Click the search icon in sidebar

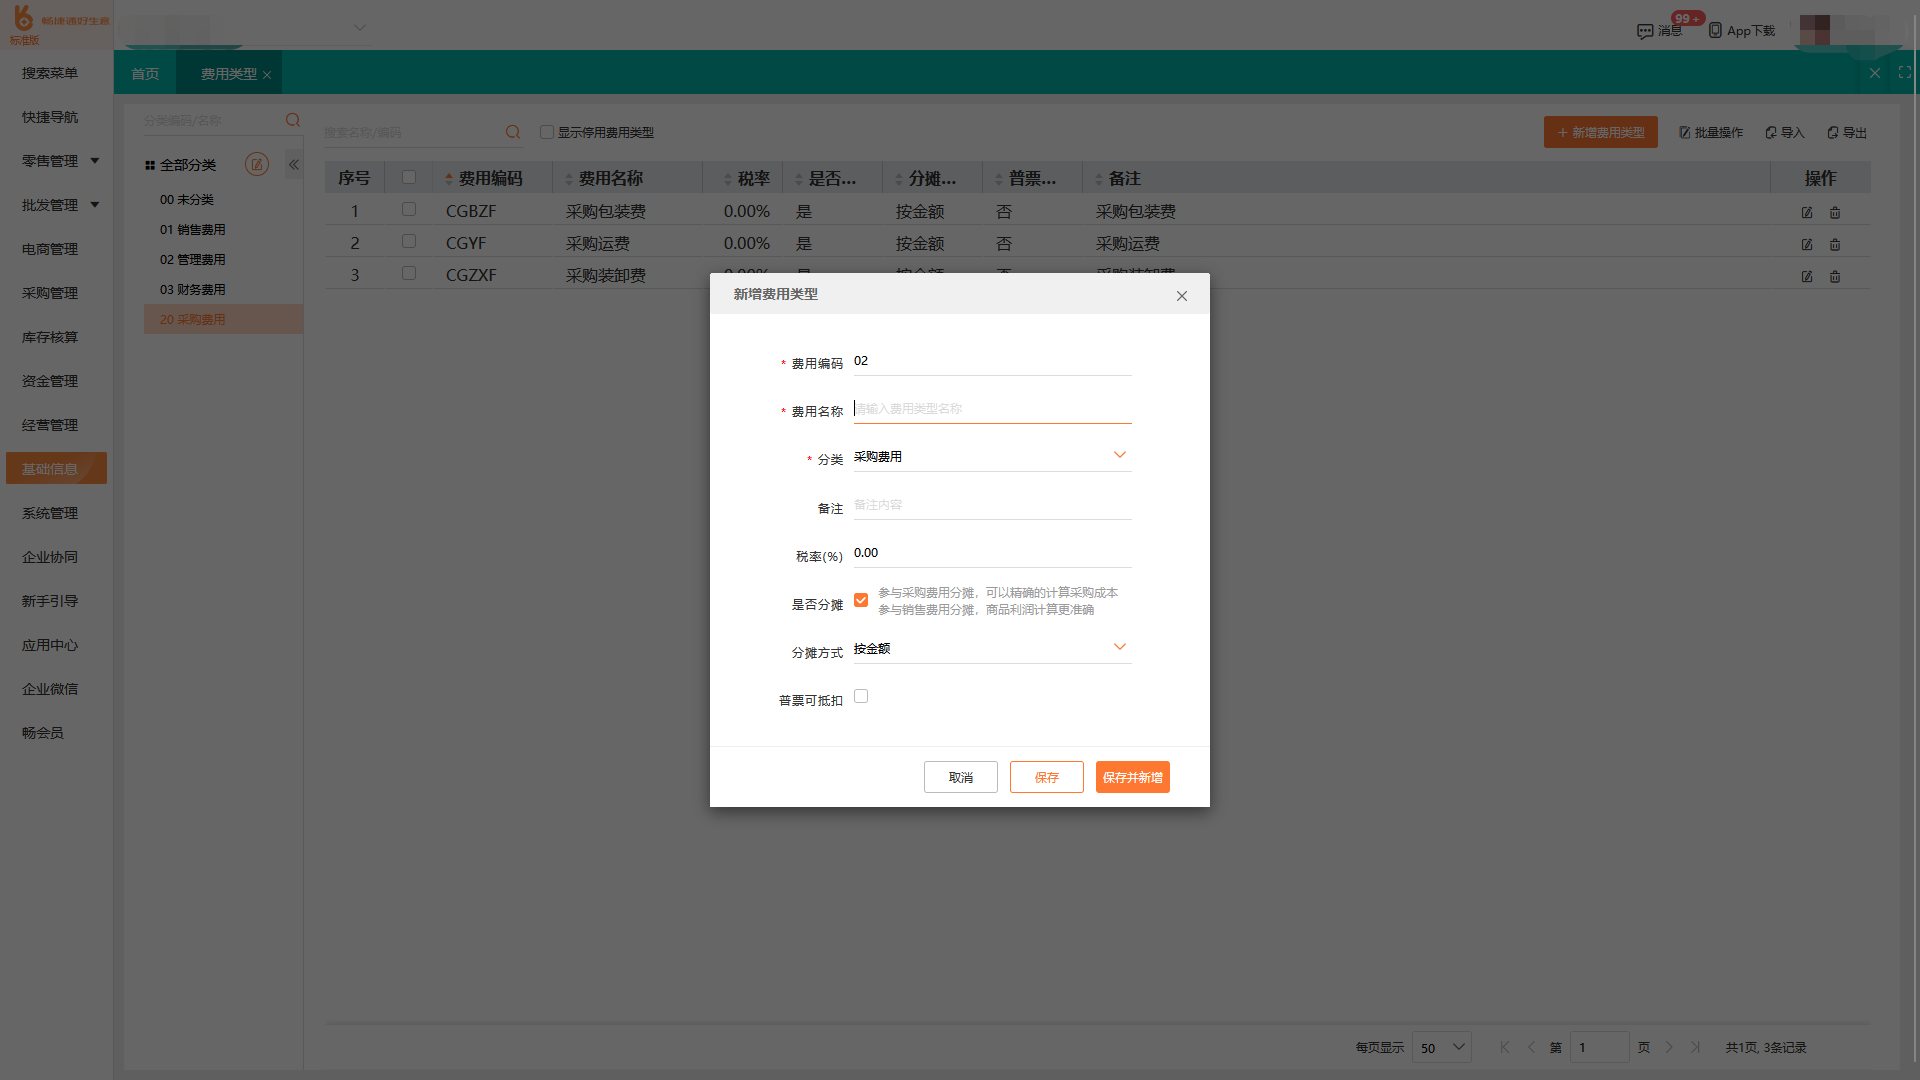[293, 120]
